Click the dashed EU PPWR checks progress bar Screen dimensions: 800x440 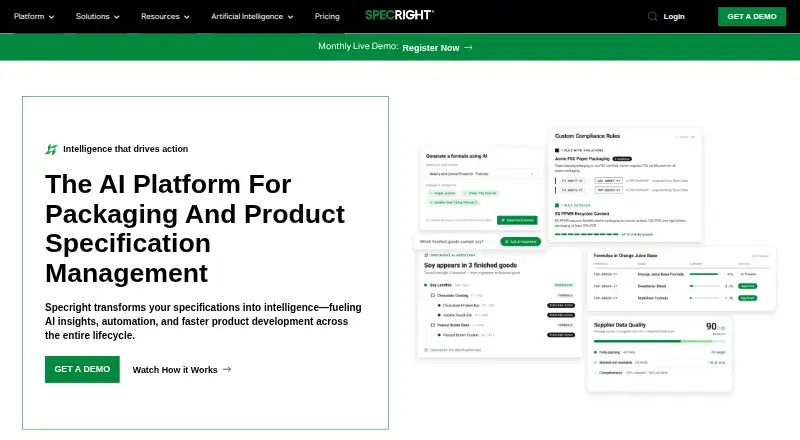point(586,234)
